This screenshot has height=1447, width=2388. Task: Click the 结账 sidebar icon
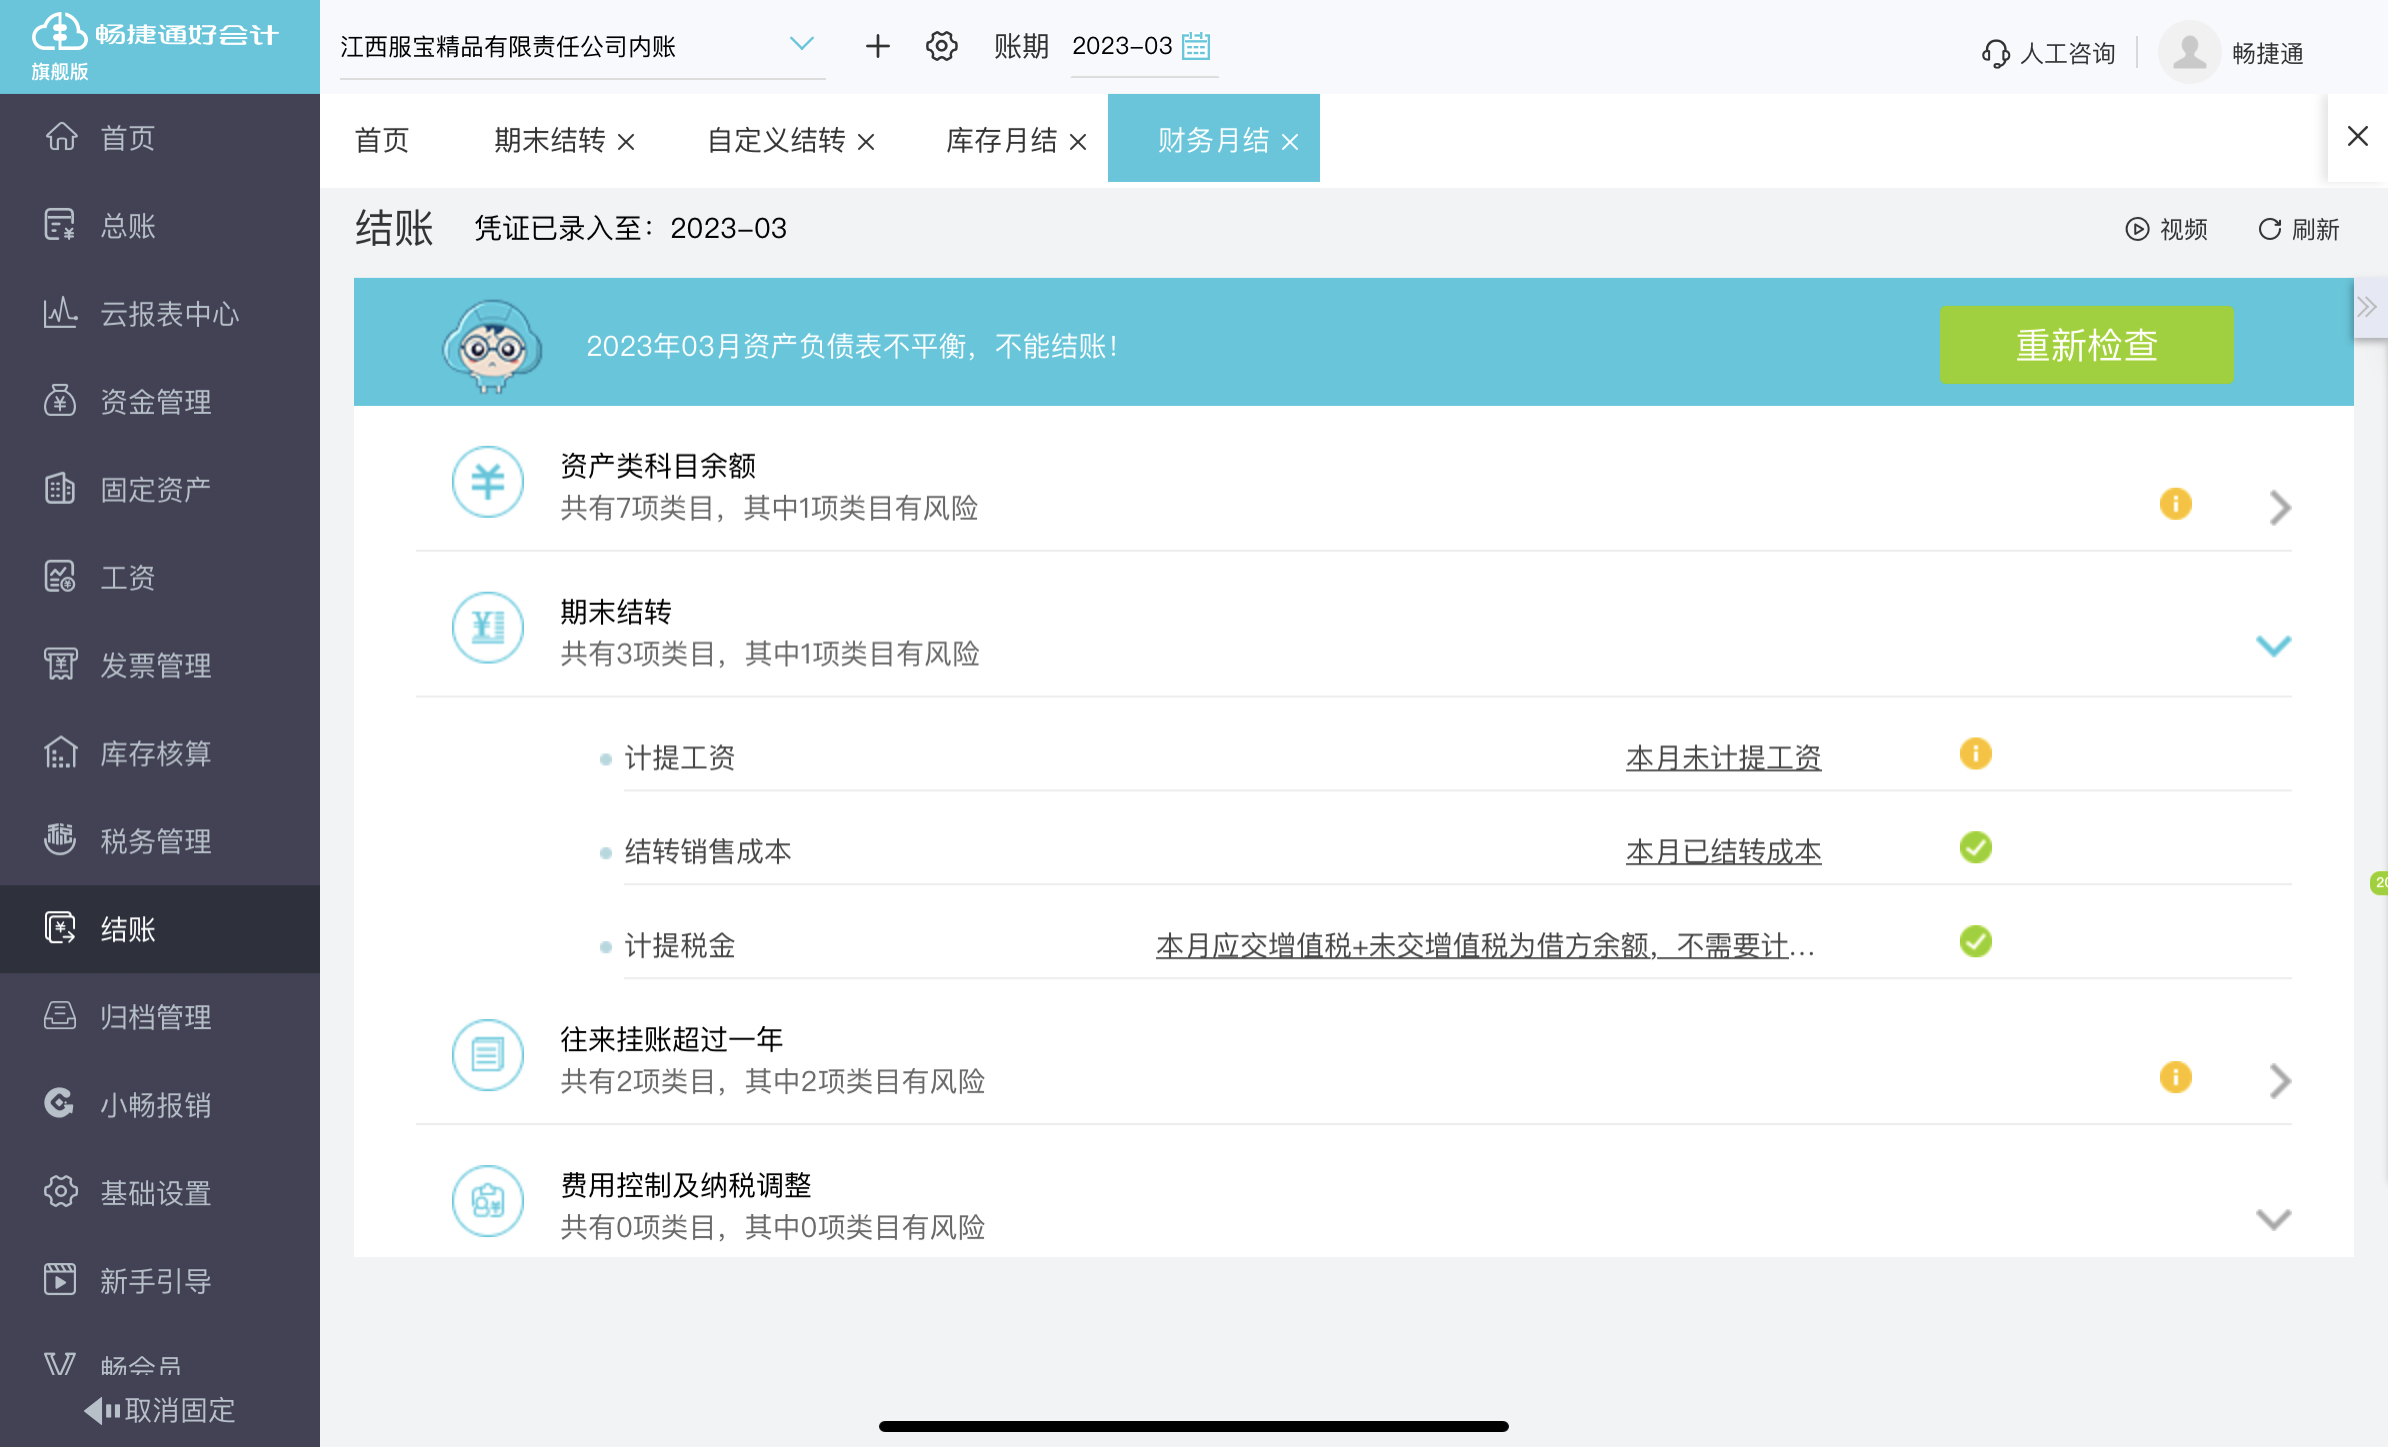click(x=60, y=928)
